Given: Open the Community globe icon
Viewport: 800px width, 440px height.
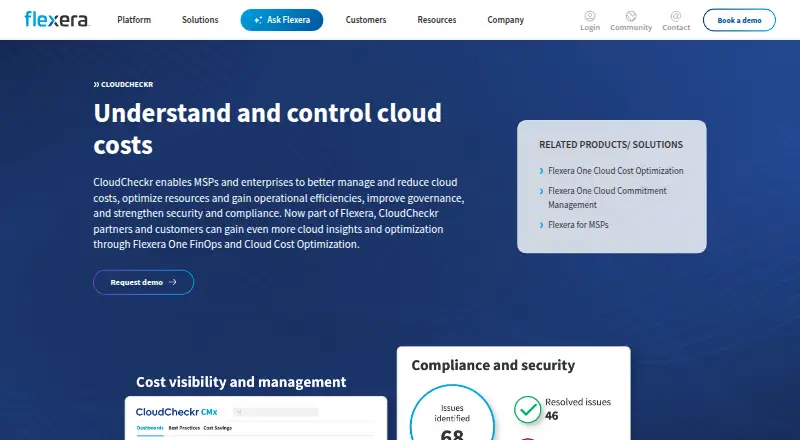Looking at the screenshot, I should (631, 16).
